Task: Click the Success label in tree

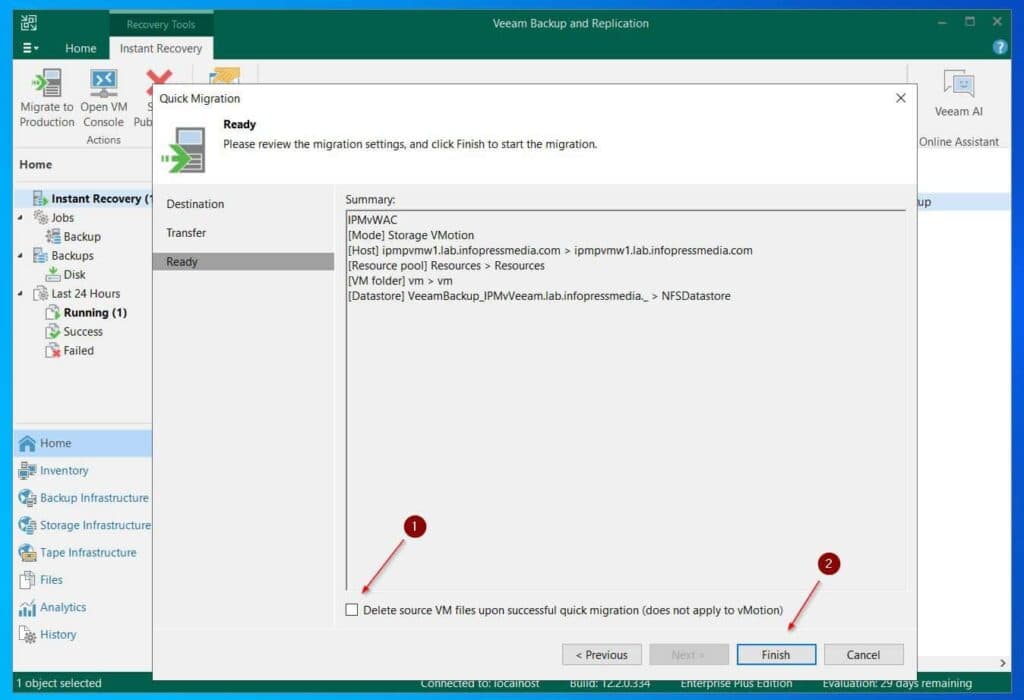Action: tap(83, 332)
